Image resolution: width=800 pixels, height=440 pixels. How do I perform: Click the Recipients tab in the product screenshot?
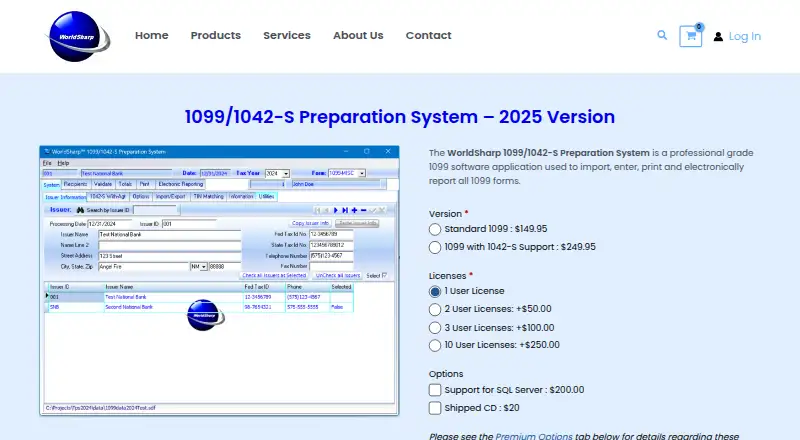(x=76, y=184)
